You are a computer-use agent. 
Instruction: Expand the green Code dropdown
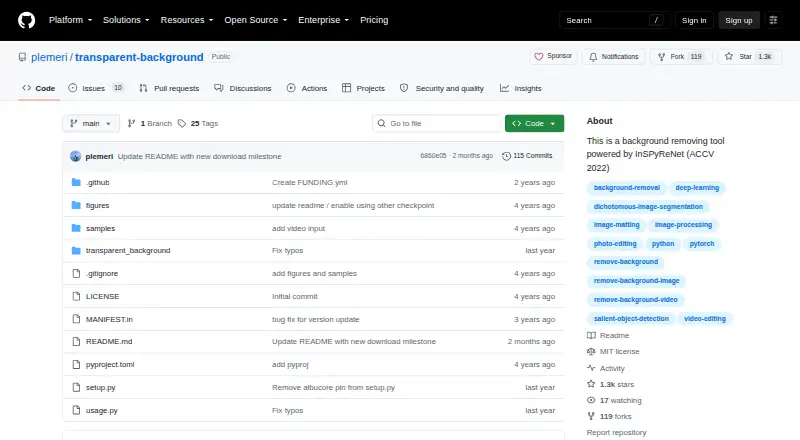[534, 124]
